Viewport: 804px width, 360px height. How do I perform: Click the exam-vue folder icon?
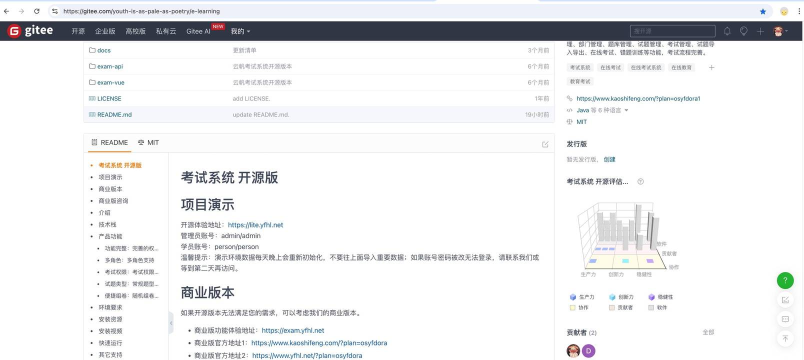[x=92, y=82]
